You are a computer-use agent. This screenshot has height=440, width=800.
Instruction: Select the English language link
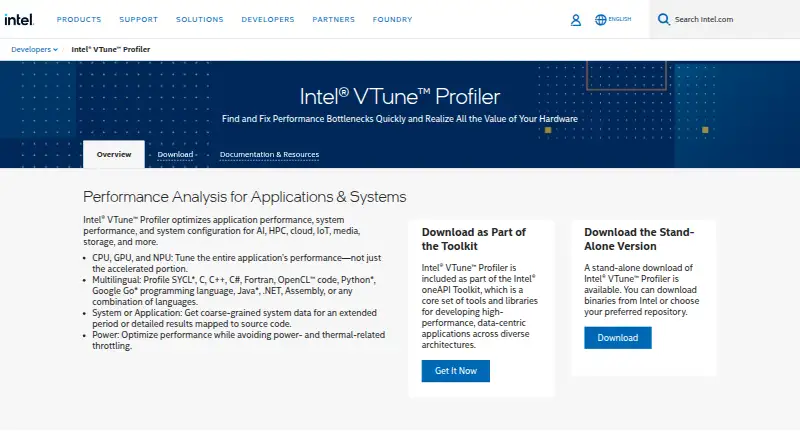[x=619, y=19]
